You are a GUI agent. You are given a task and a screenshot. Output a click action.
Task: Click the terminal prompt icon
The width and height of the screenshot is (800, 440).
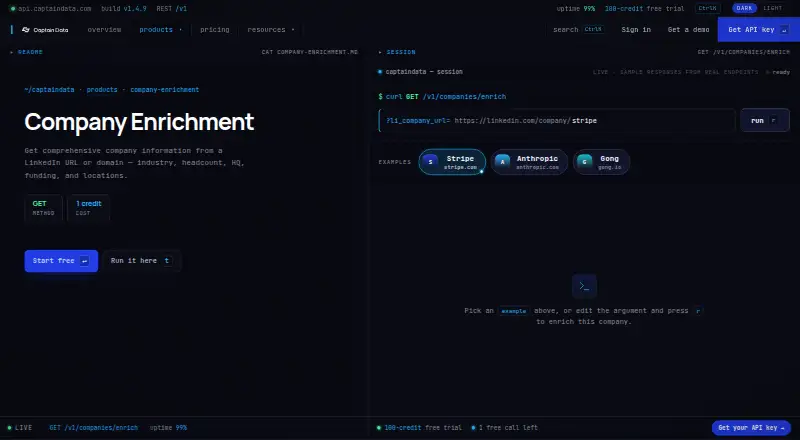(584, 286)
